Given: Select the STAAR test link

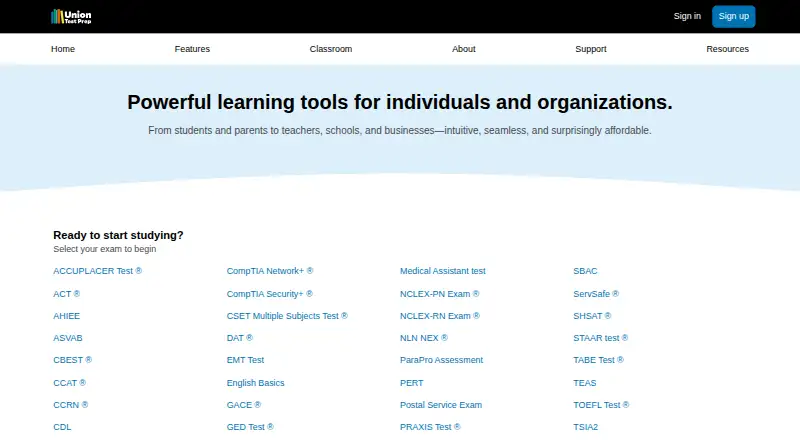Looking at the screenshot, I should (601, 338).
